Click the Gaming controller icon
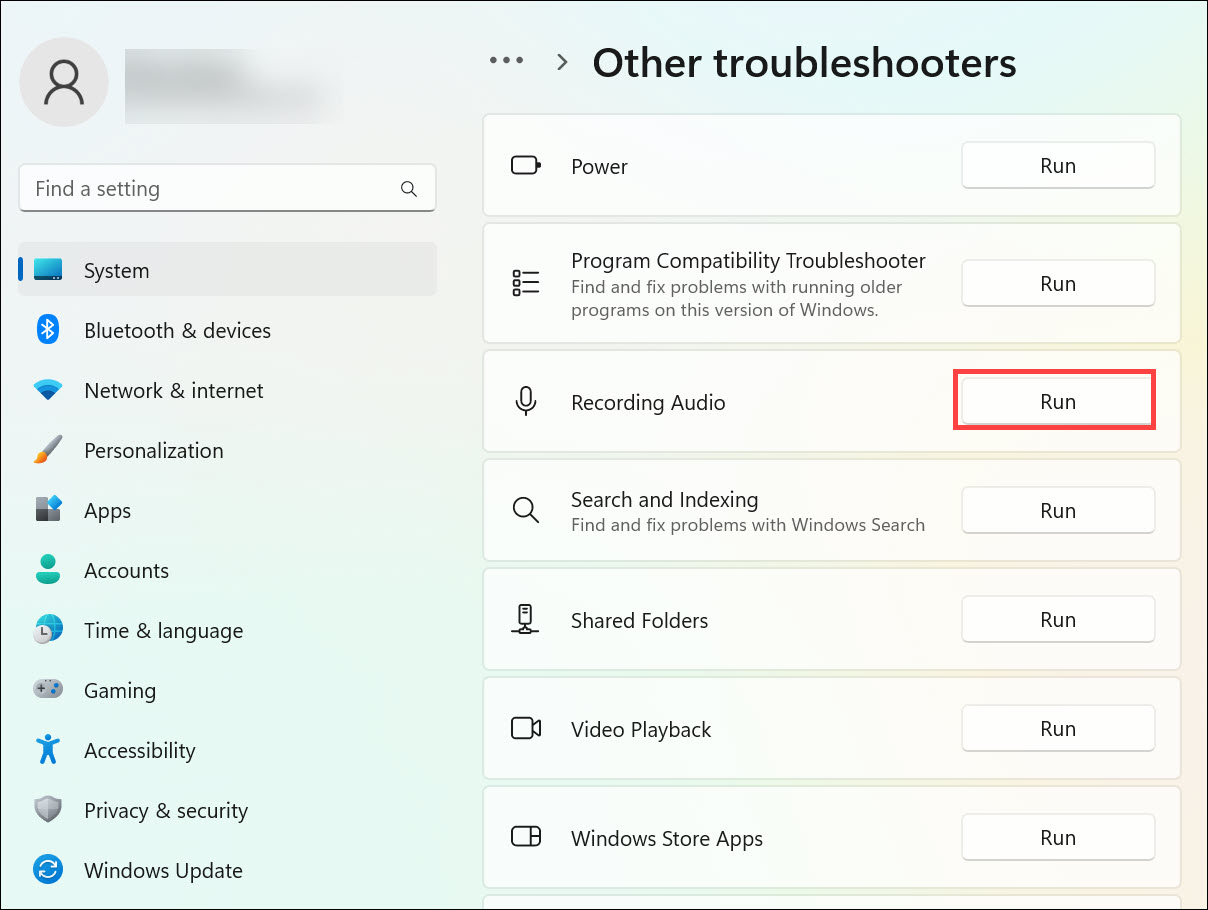The height and width of the screenshot is (910, 1208). click(x=48, y=690)
